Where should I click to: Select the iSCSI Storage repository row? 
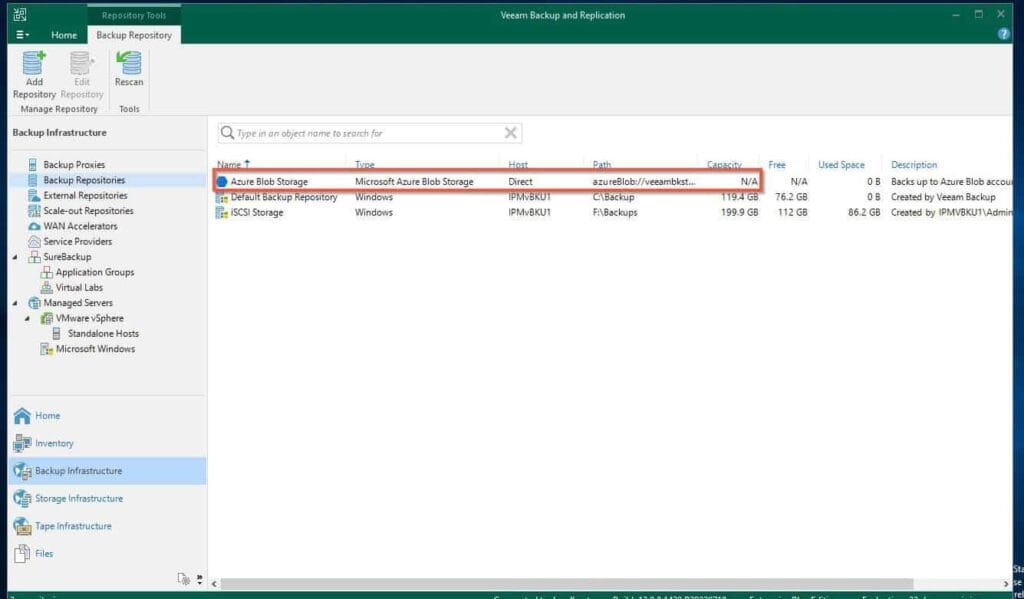614,212
